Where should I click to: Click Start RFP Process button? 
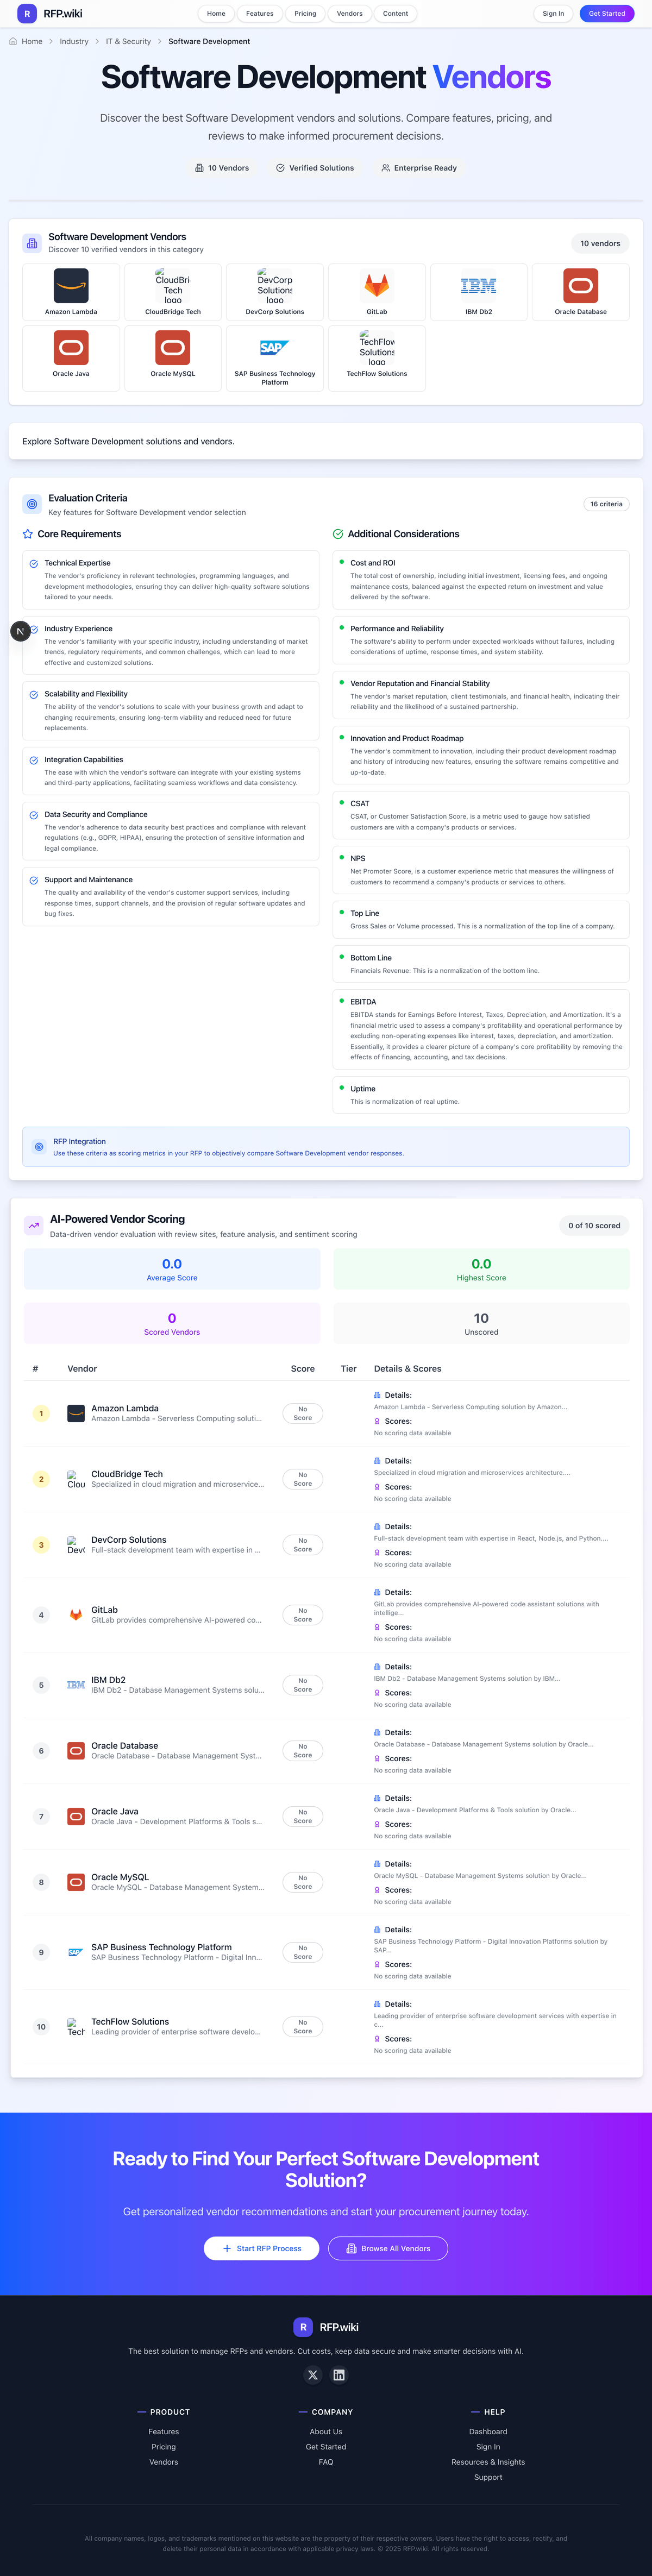[x=261, y=2248]
